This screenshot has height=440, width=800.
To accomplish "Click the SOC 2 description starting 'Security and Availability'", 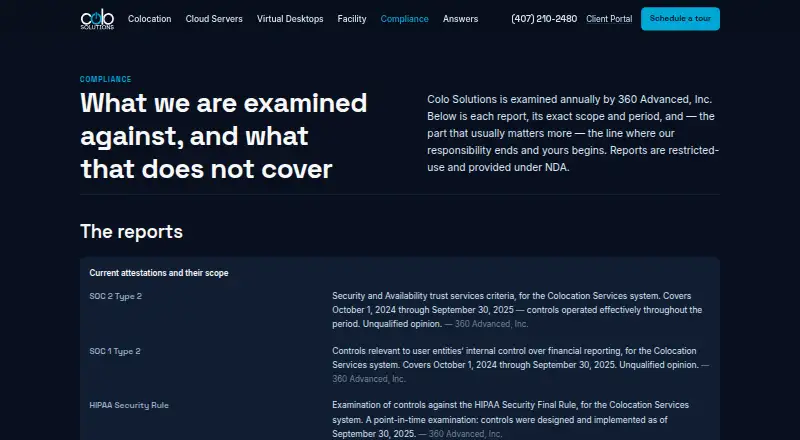I will pyautogui.click(x=517, y=310).
